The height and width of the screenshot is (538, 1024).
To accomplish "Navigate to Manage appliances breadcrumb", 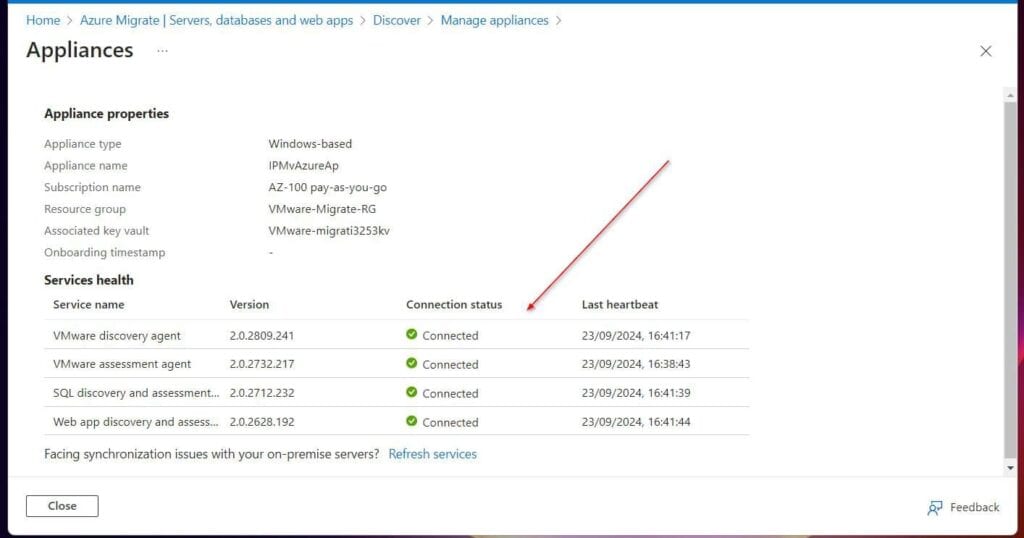I will click(494, 20).
